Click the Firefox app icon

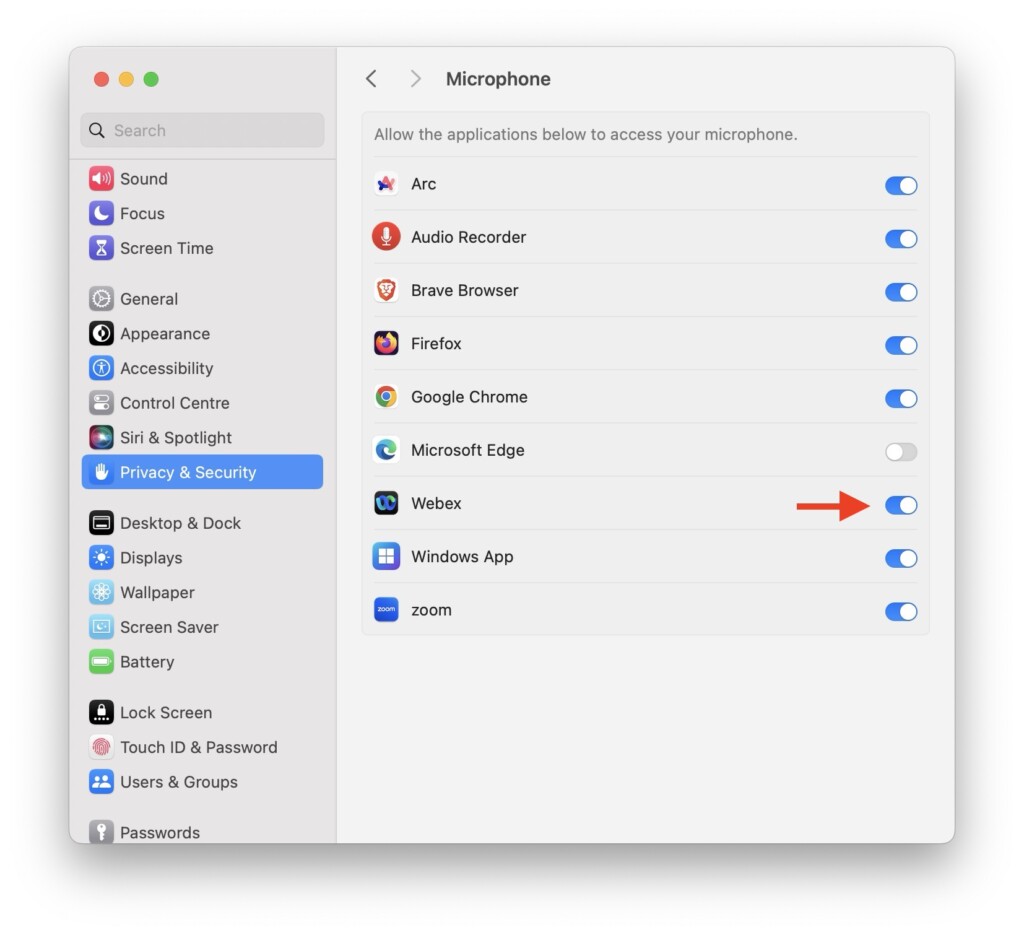tap(386, 343)
